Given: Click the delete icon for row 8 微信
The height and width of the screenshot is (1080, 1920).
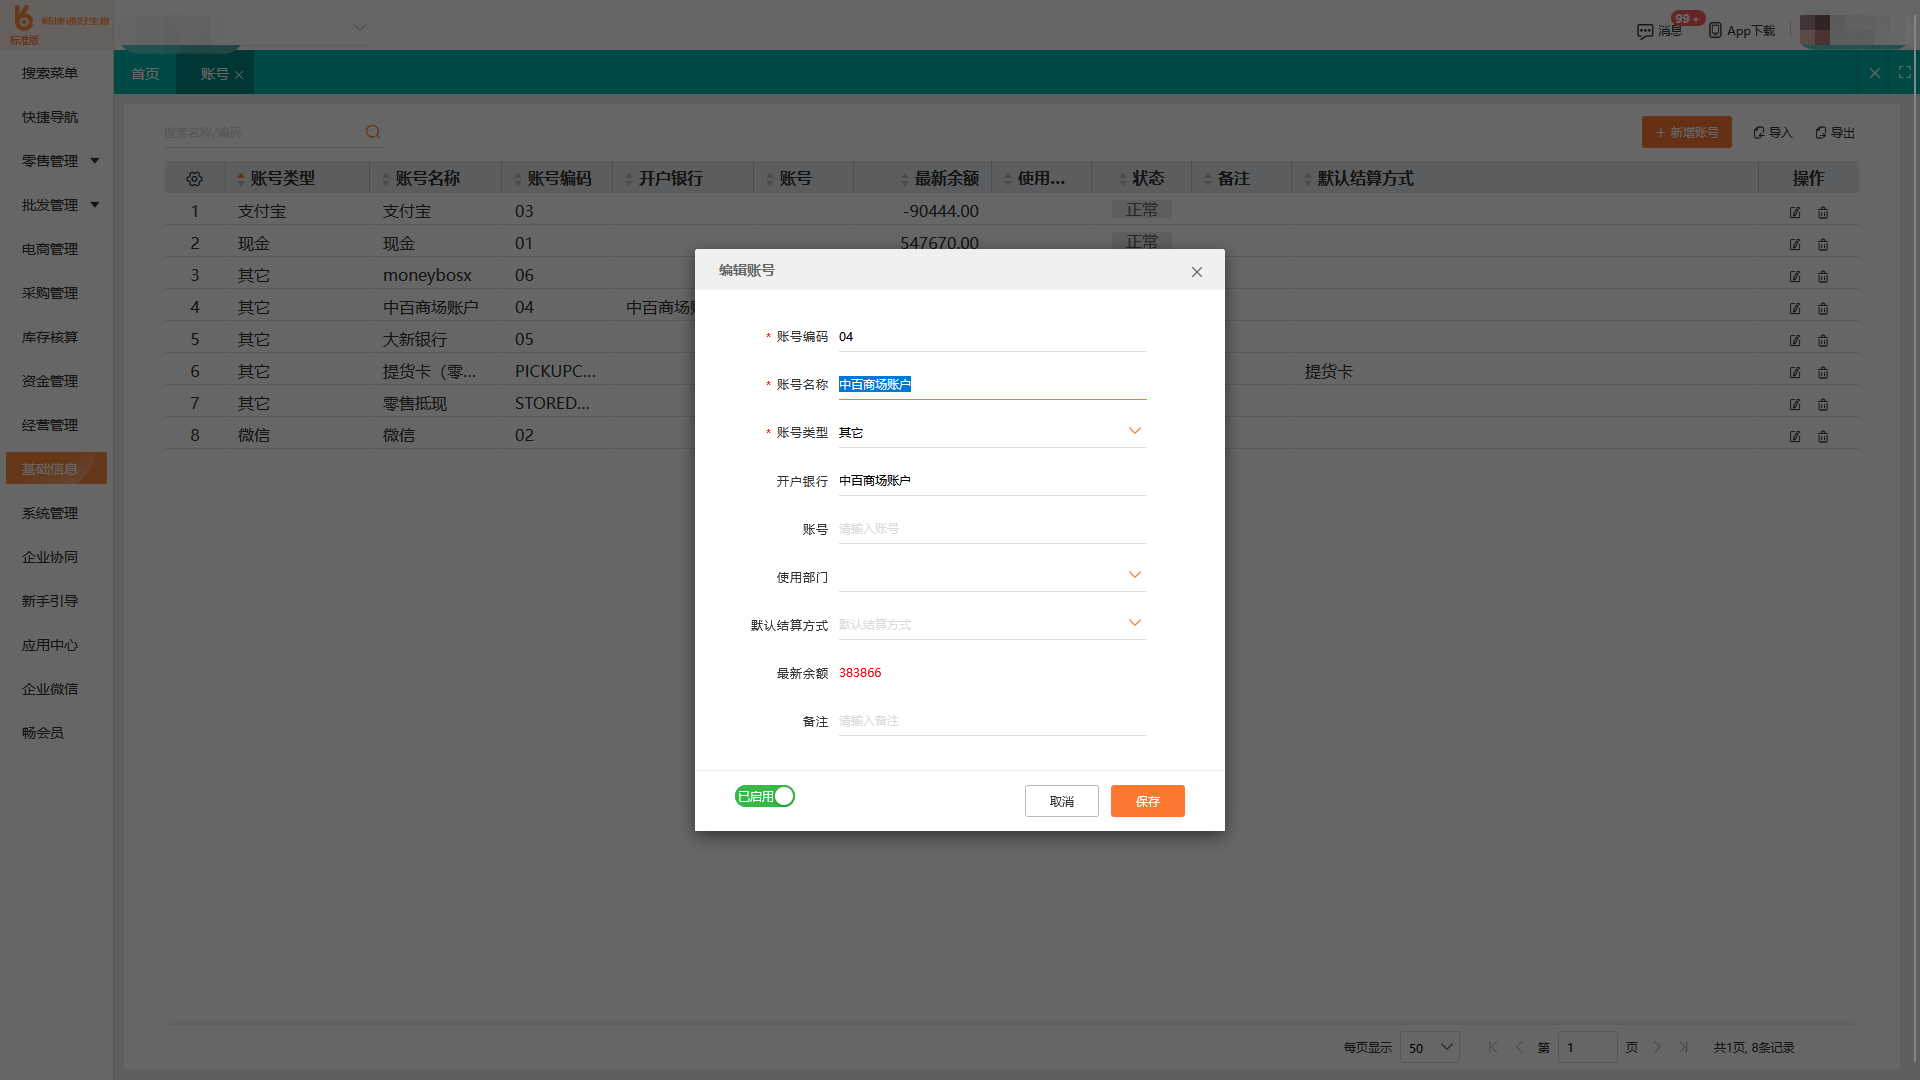Looking at the screenshot, I should 1824,436.
